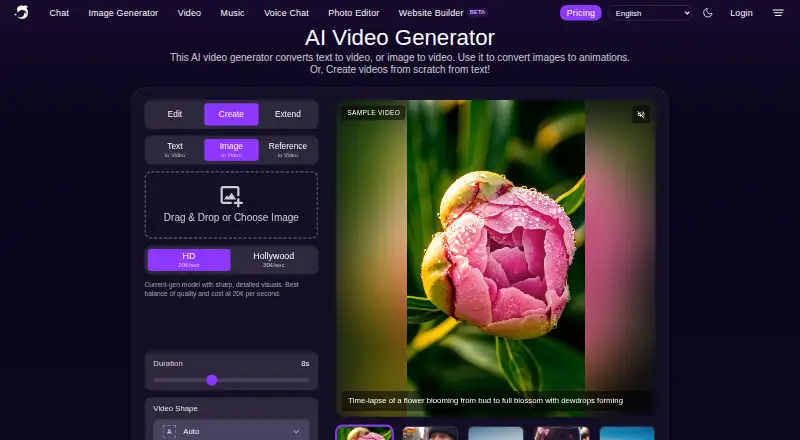Click the 'AI Video Generator' heading

399,38
